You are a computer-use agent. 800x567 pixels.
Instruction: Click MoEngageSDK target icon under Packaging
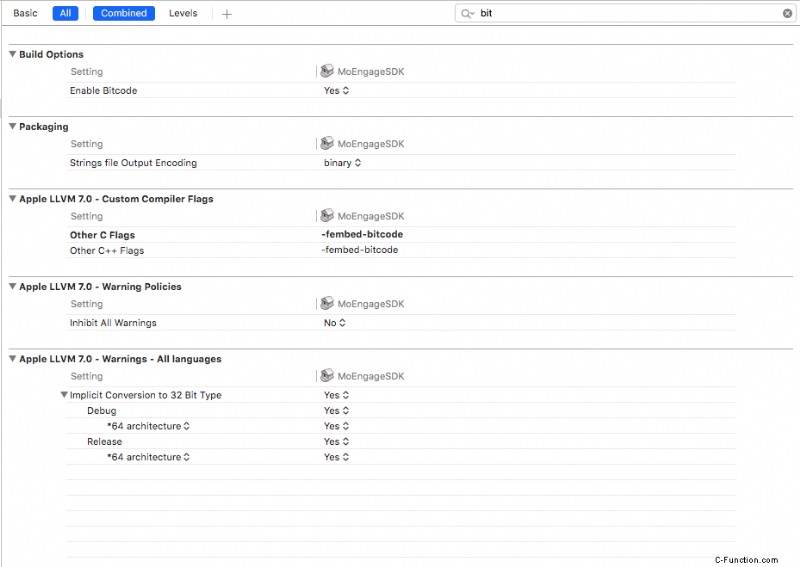tap(326, 144)
